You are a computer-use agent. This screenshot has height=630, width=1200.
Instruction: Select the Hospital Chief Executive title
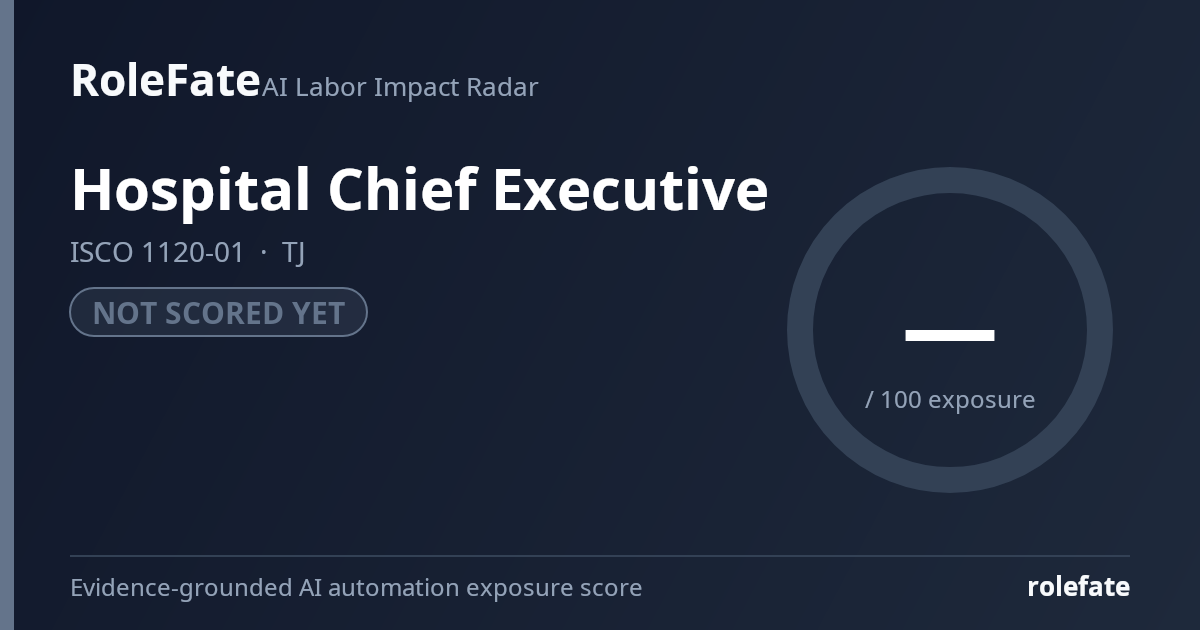click(x=419, y=190)
